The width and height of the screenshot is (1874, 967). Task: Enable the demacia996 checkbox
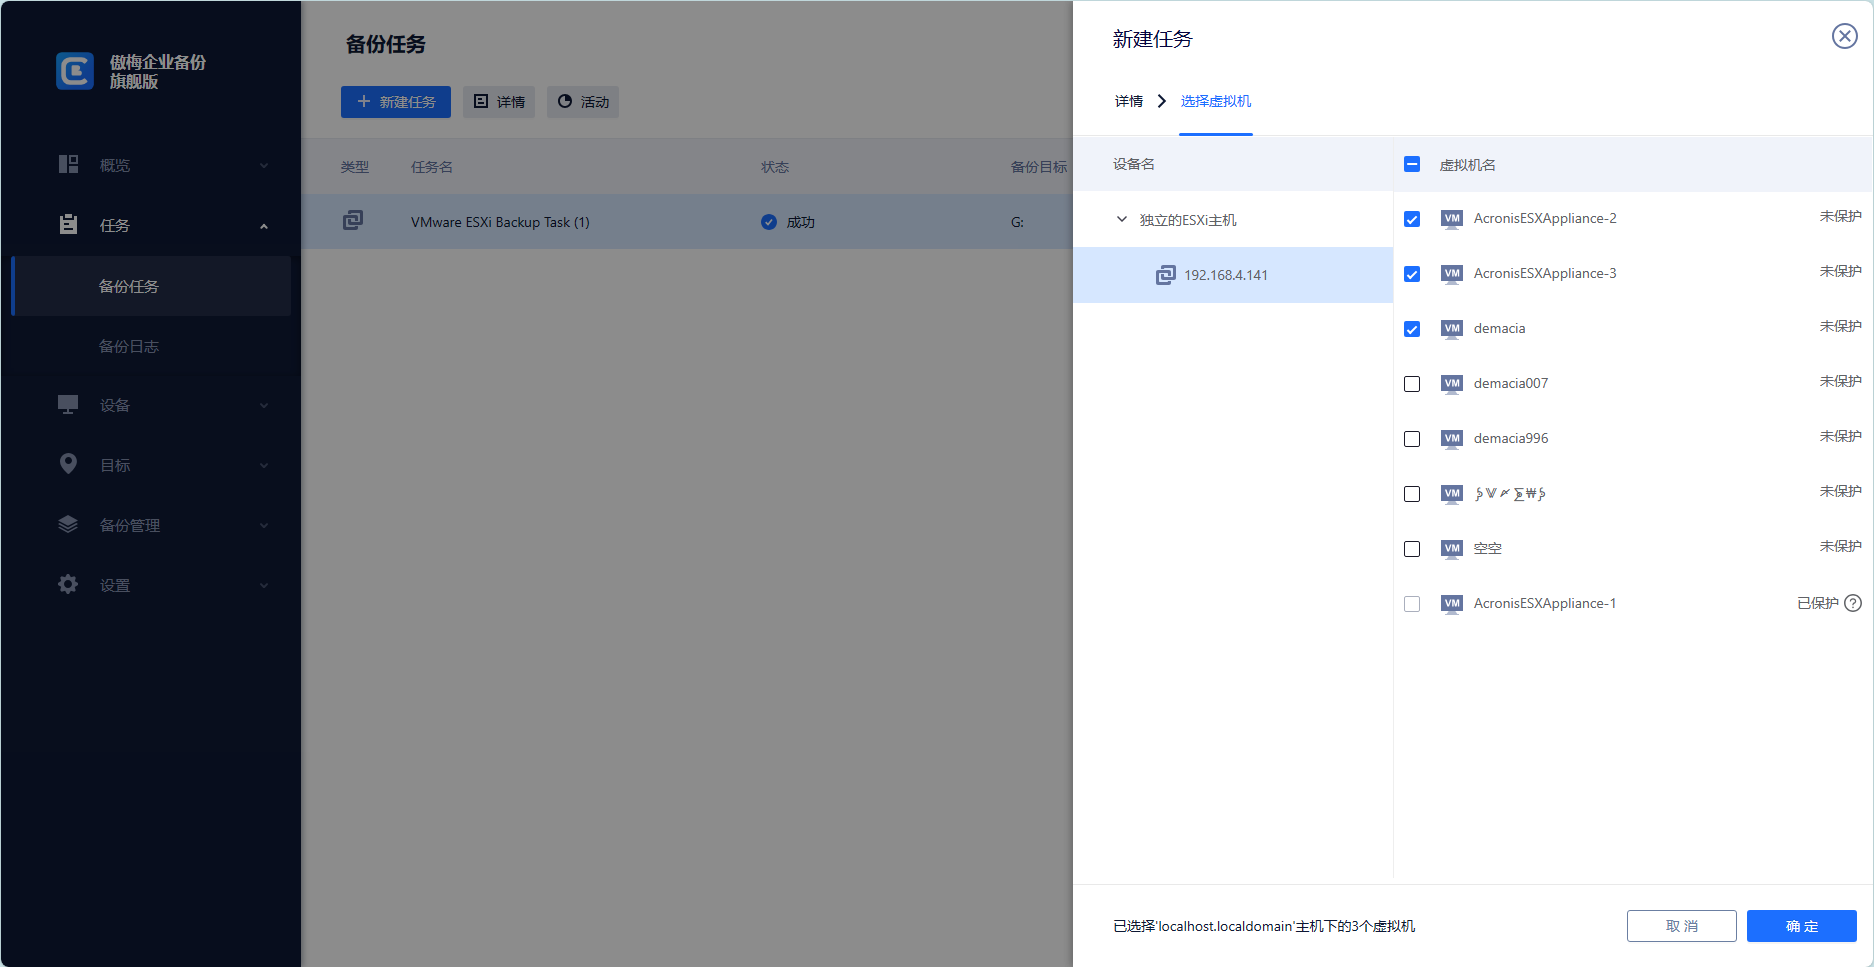coord(1412,439)
